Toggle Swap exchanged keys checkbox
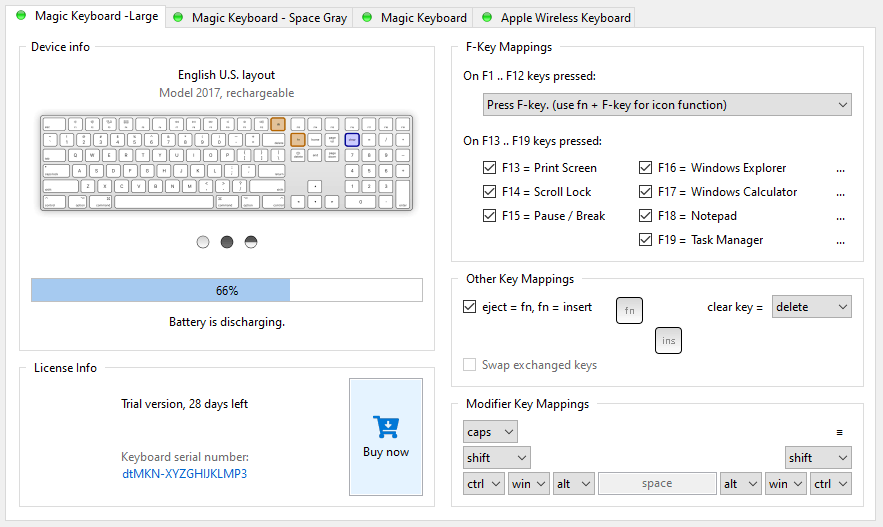The height and width of the screenshot is (527, 883). [x=470, y=365]
